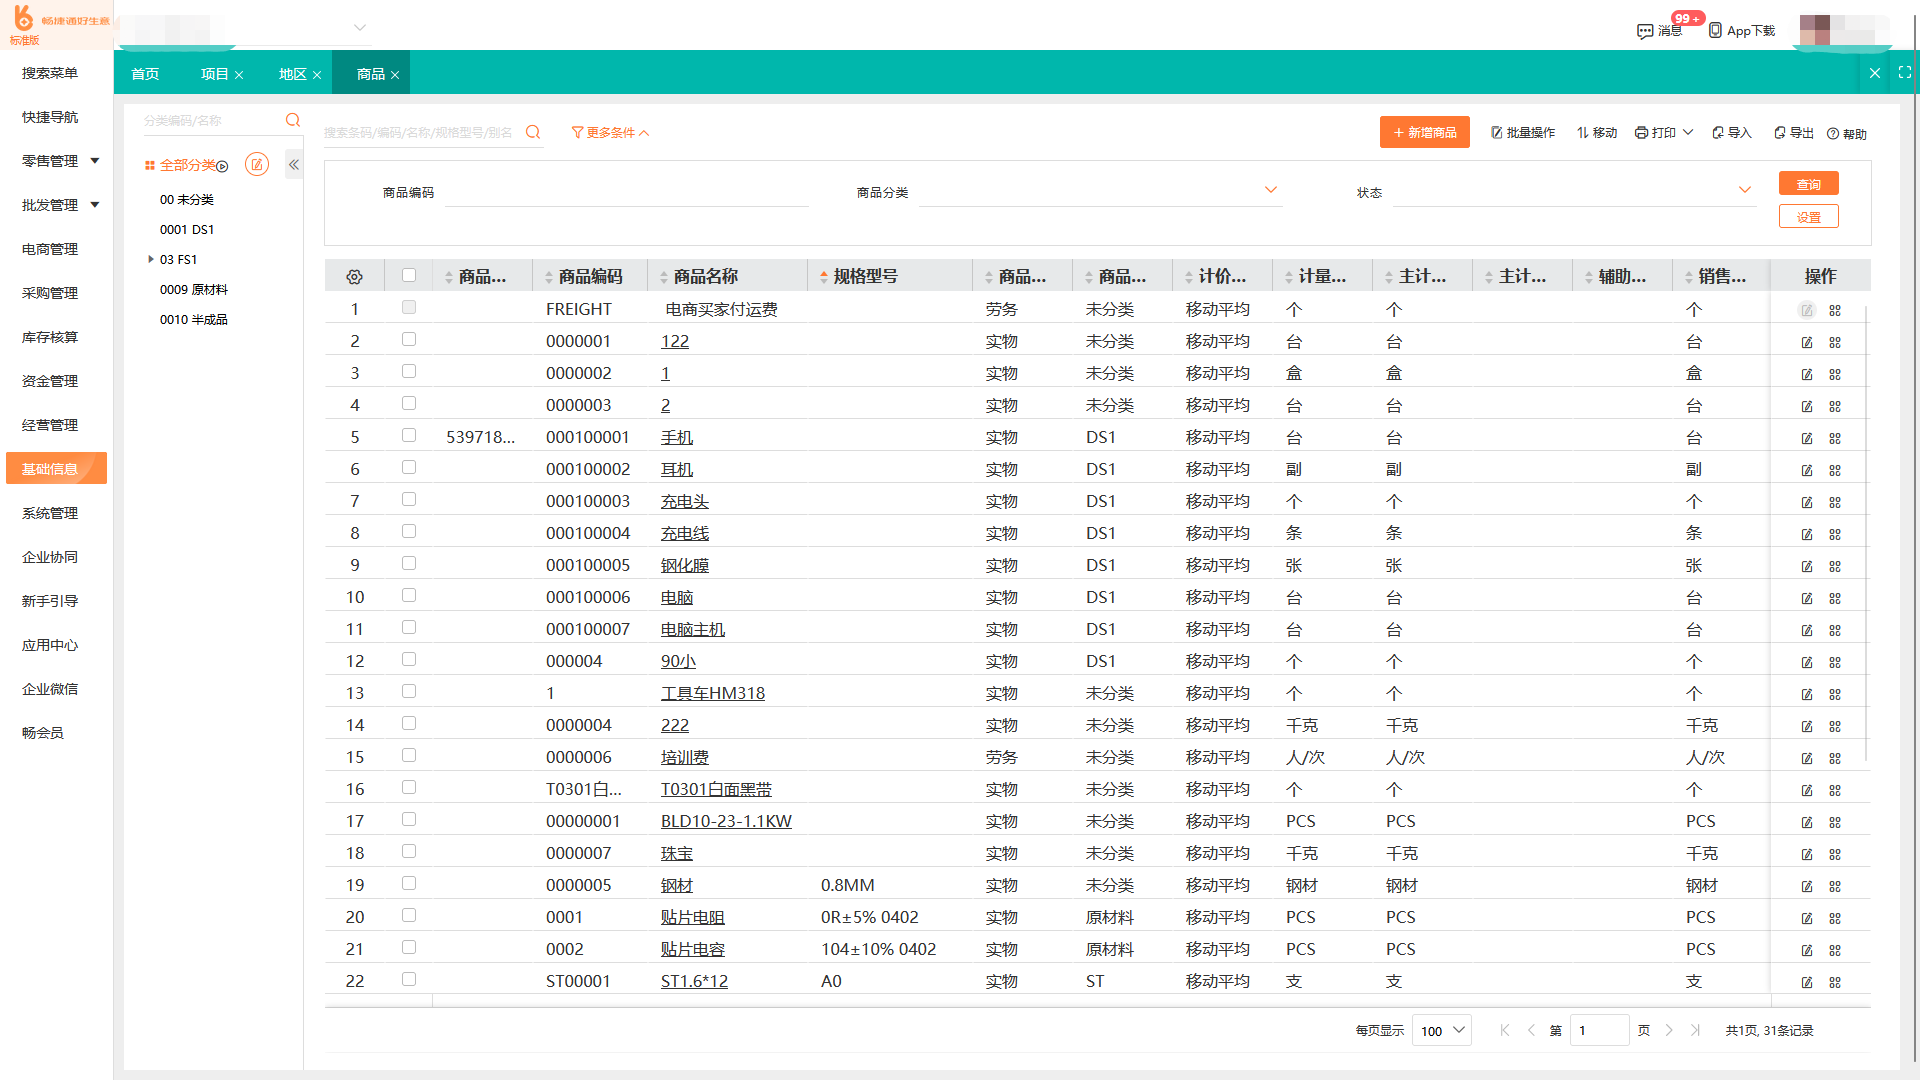The width and height of the screenshot is (1920, 1080).
Task: Toggle checkbox for row 20 贴片电阻
Action: (410, 916)
